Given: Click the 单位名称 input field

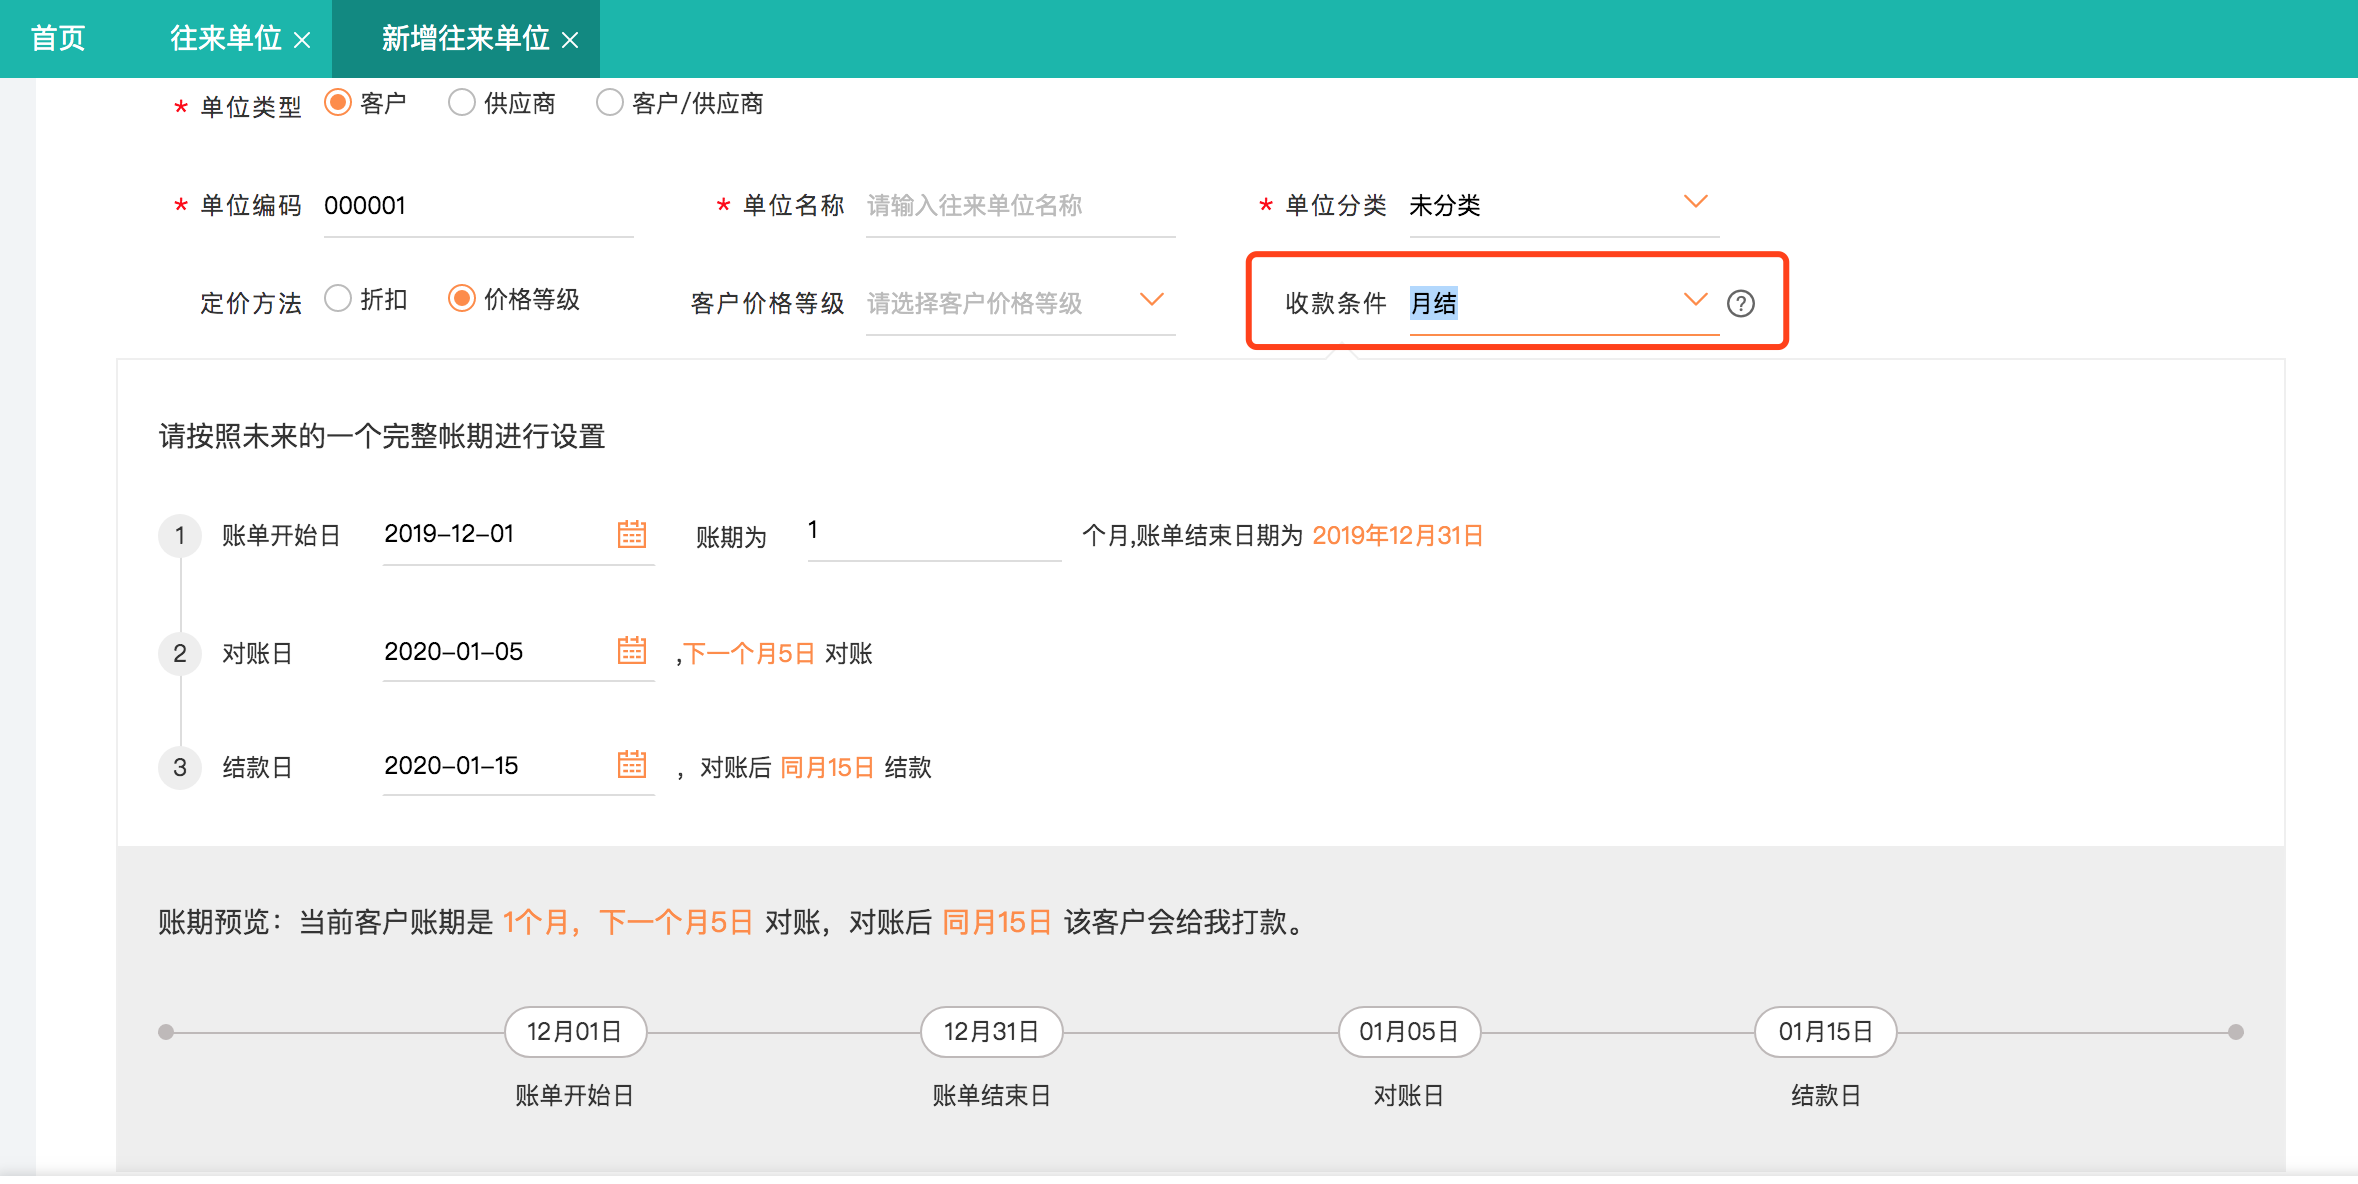Looking at the screenshot, I should point(1013,207).
